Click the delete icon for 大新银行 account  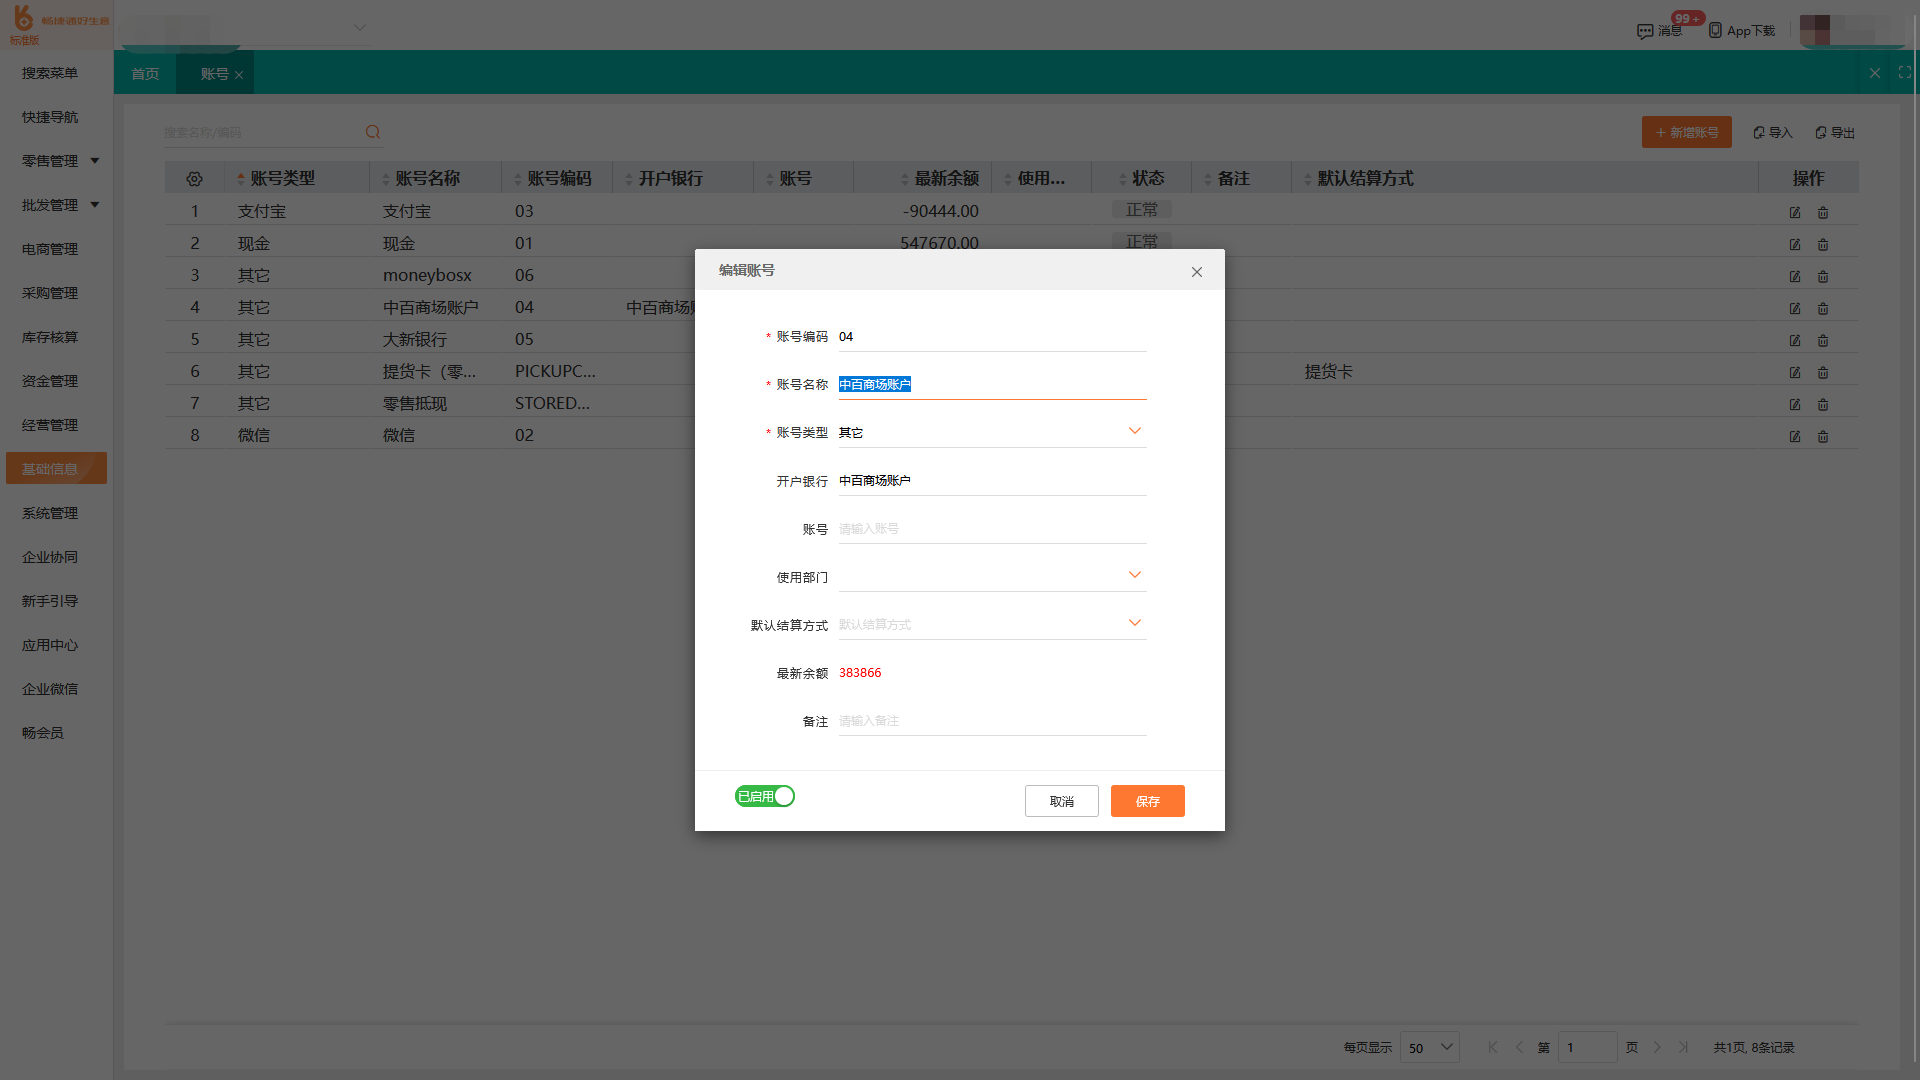tap(1824, 339)
